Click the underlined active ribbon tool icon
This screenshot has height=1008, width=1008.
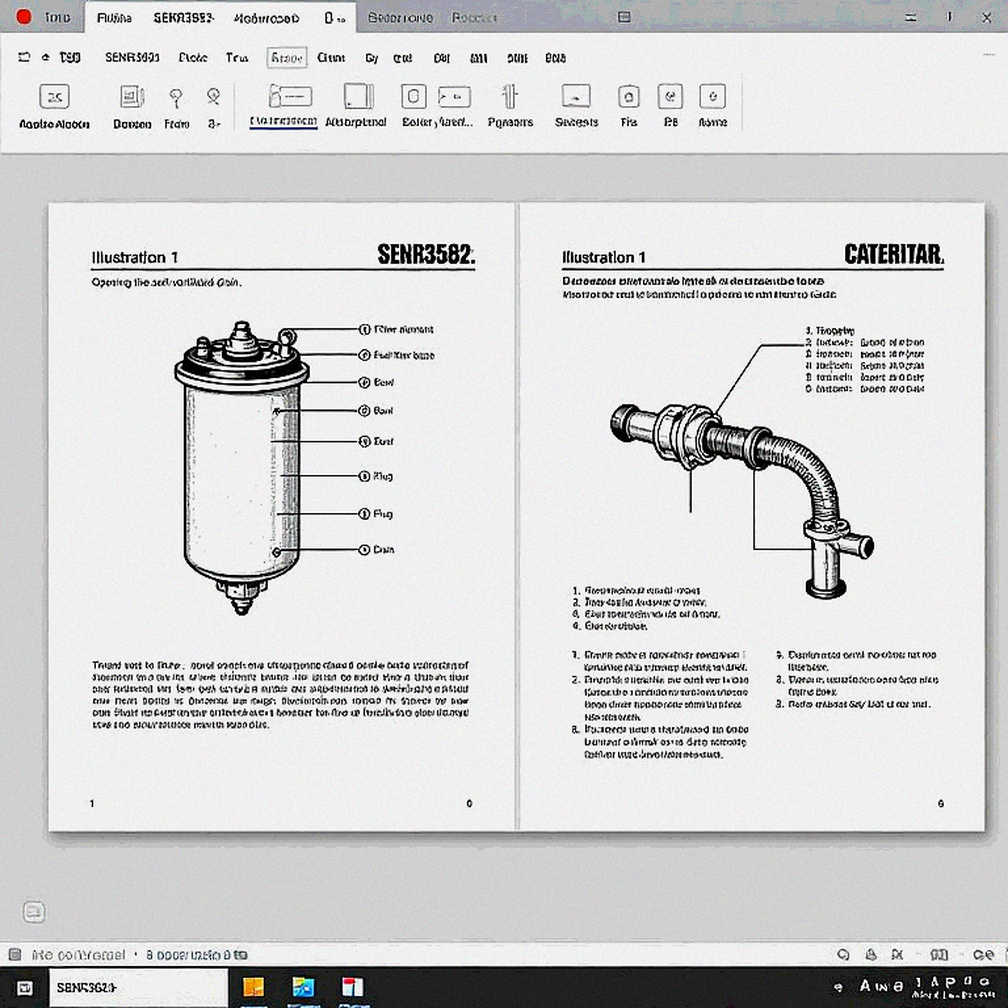click(x=290, y=96)
